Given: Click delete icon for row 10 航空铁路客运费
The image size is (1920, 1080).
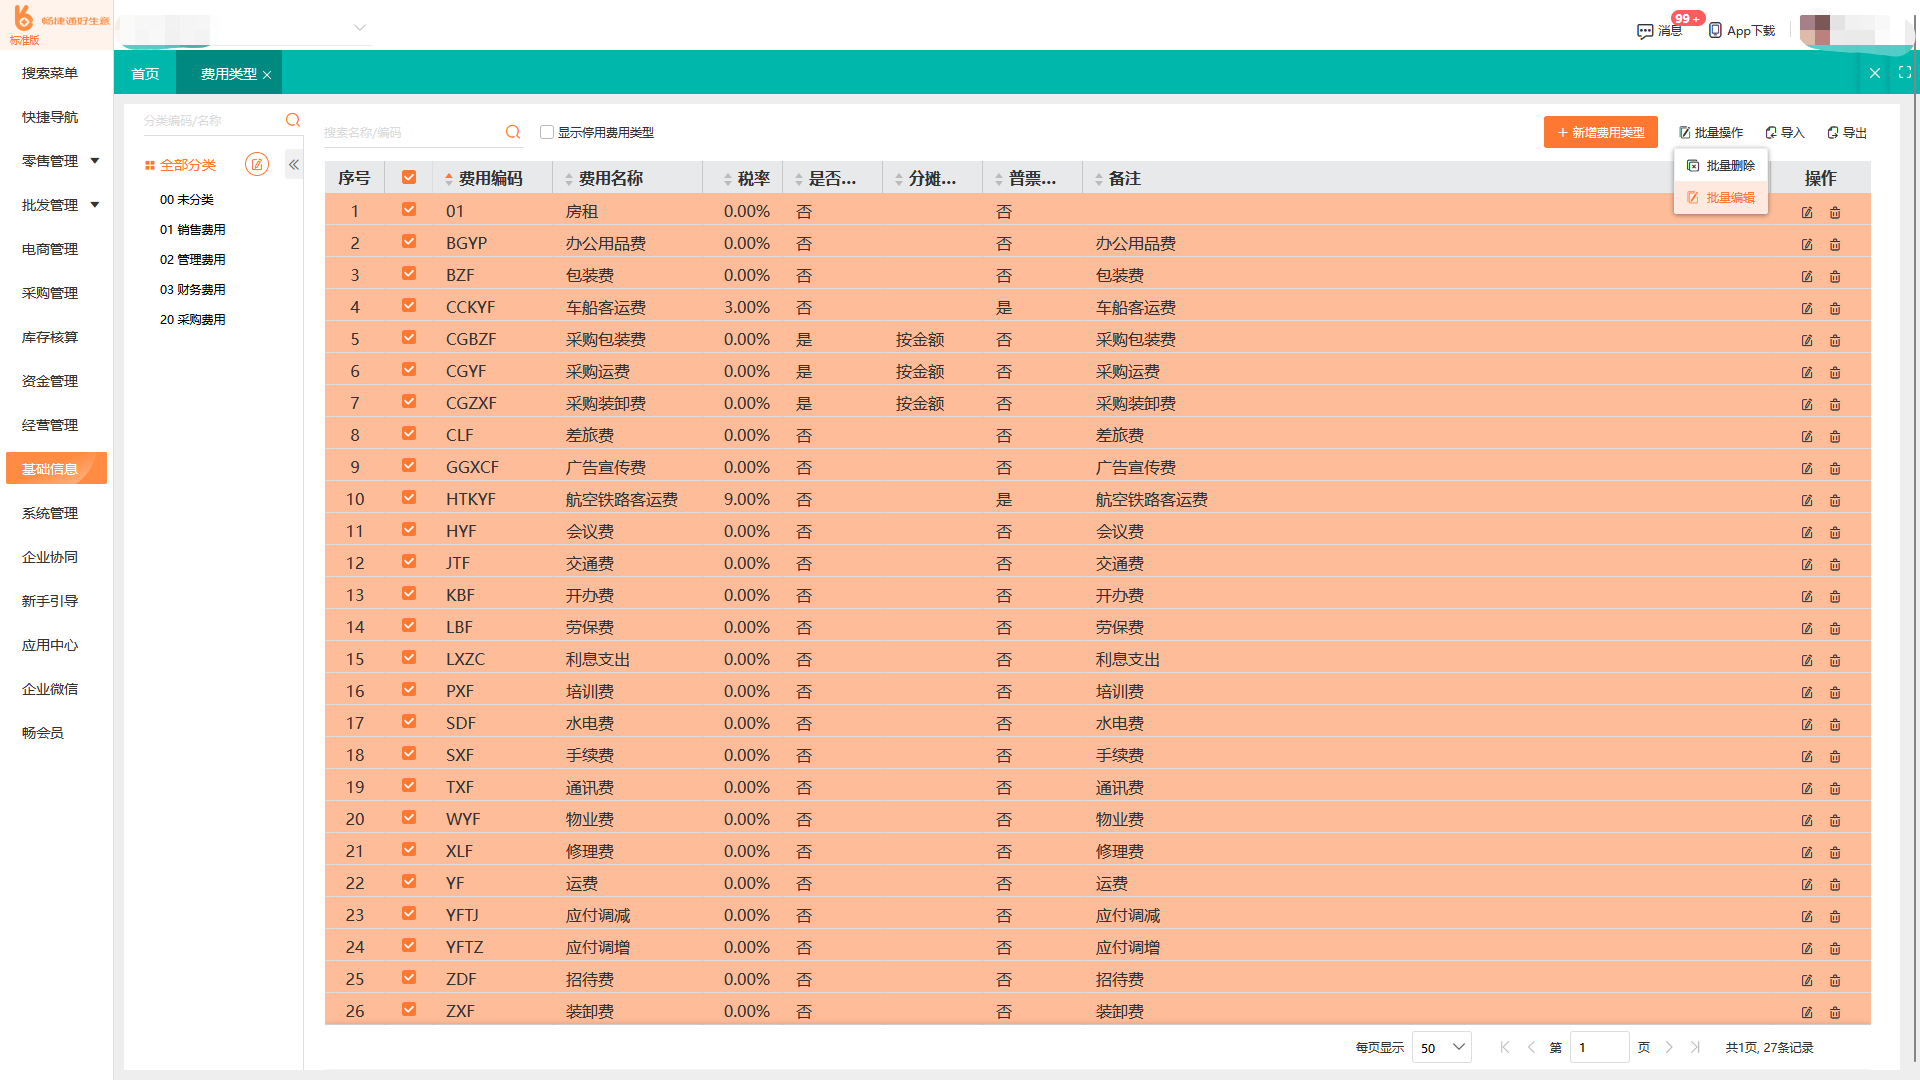Looking at the screenshot, I should [x=1837, y=498].
